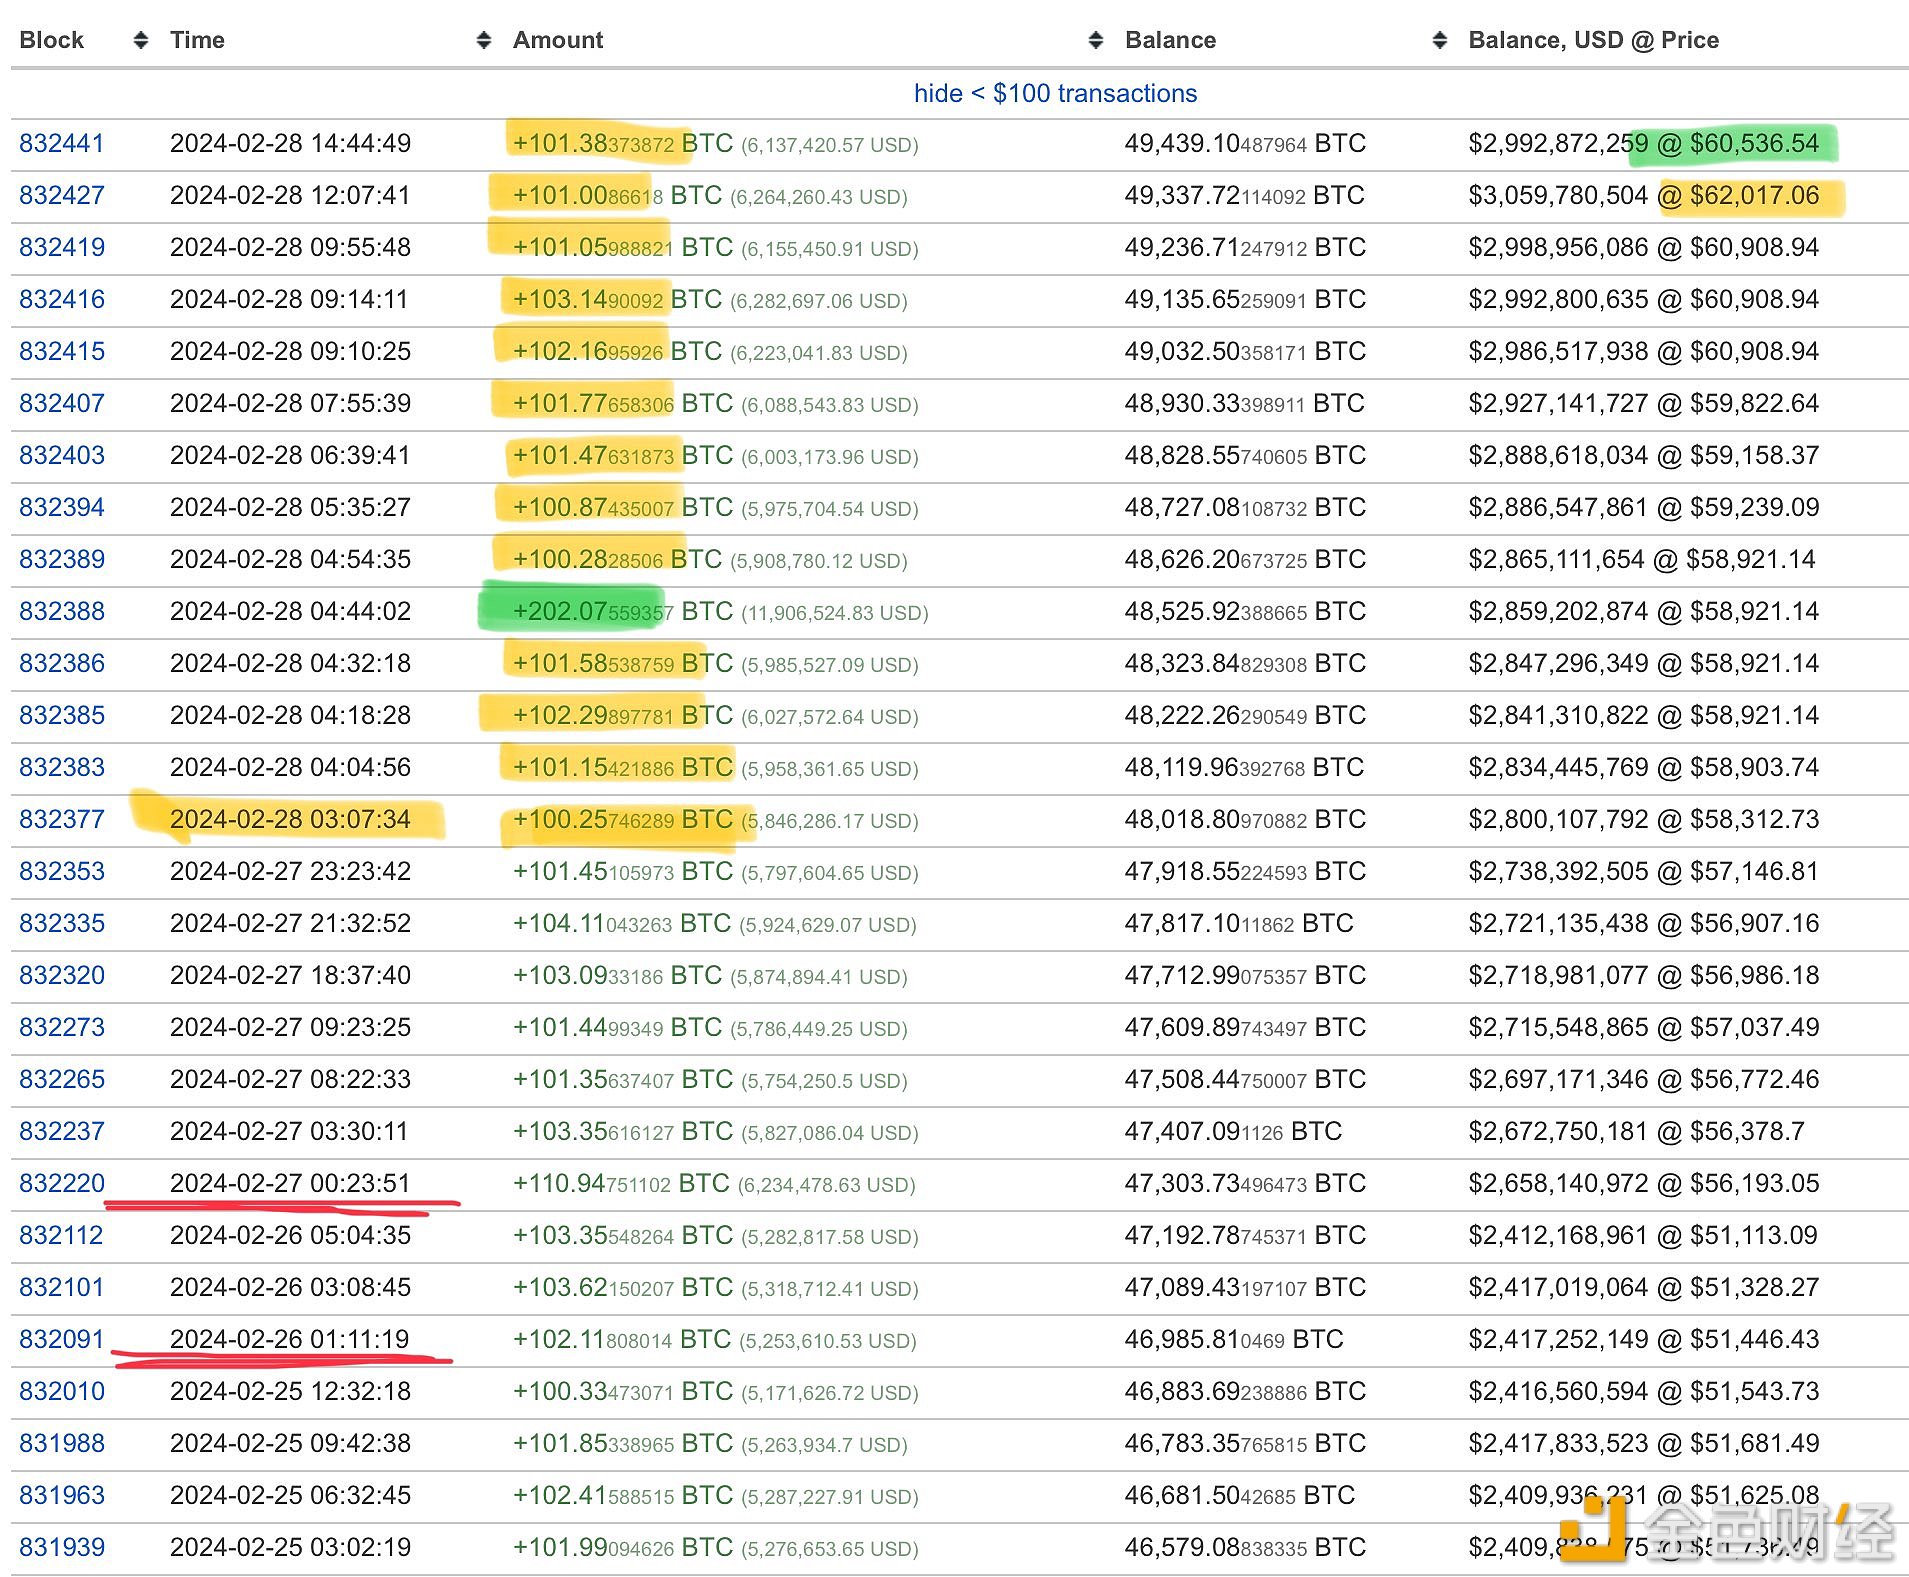Click the Balance, USD @ Price header text
The height and width of the screenshot is (1577, 1909).
tap(1593, 40)
